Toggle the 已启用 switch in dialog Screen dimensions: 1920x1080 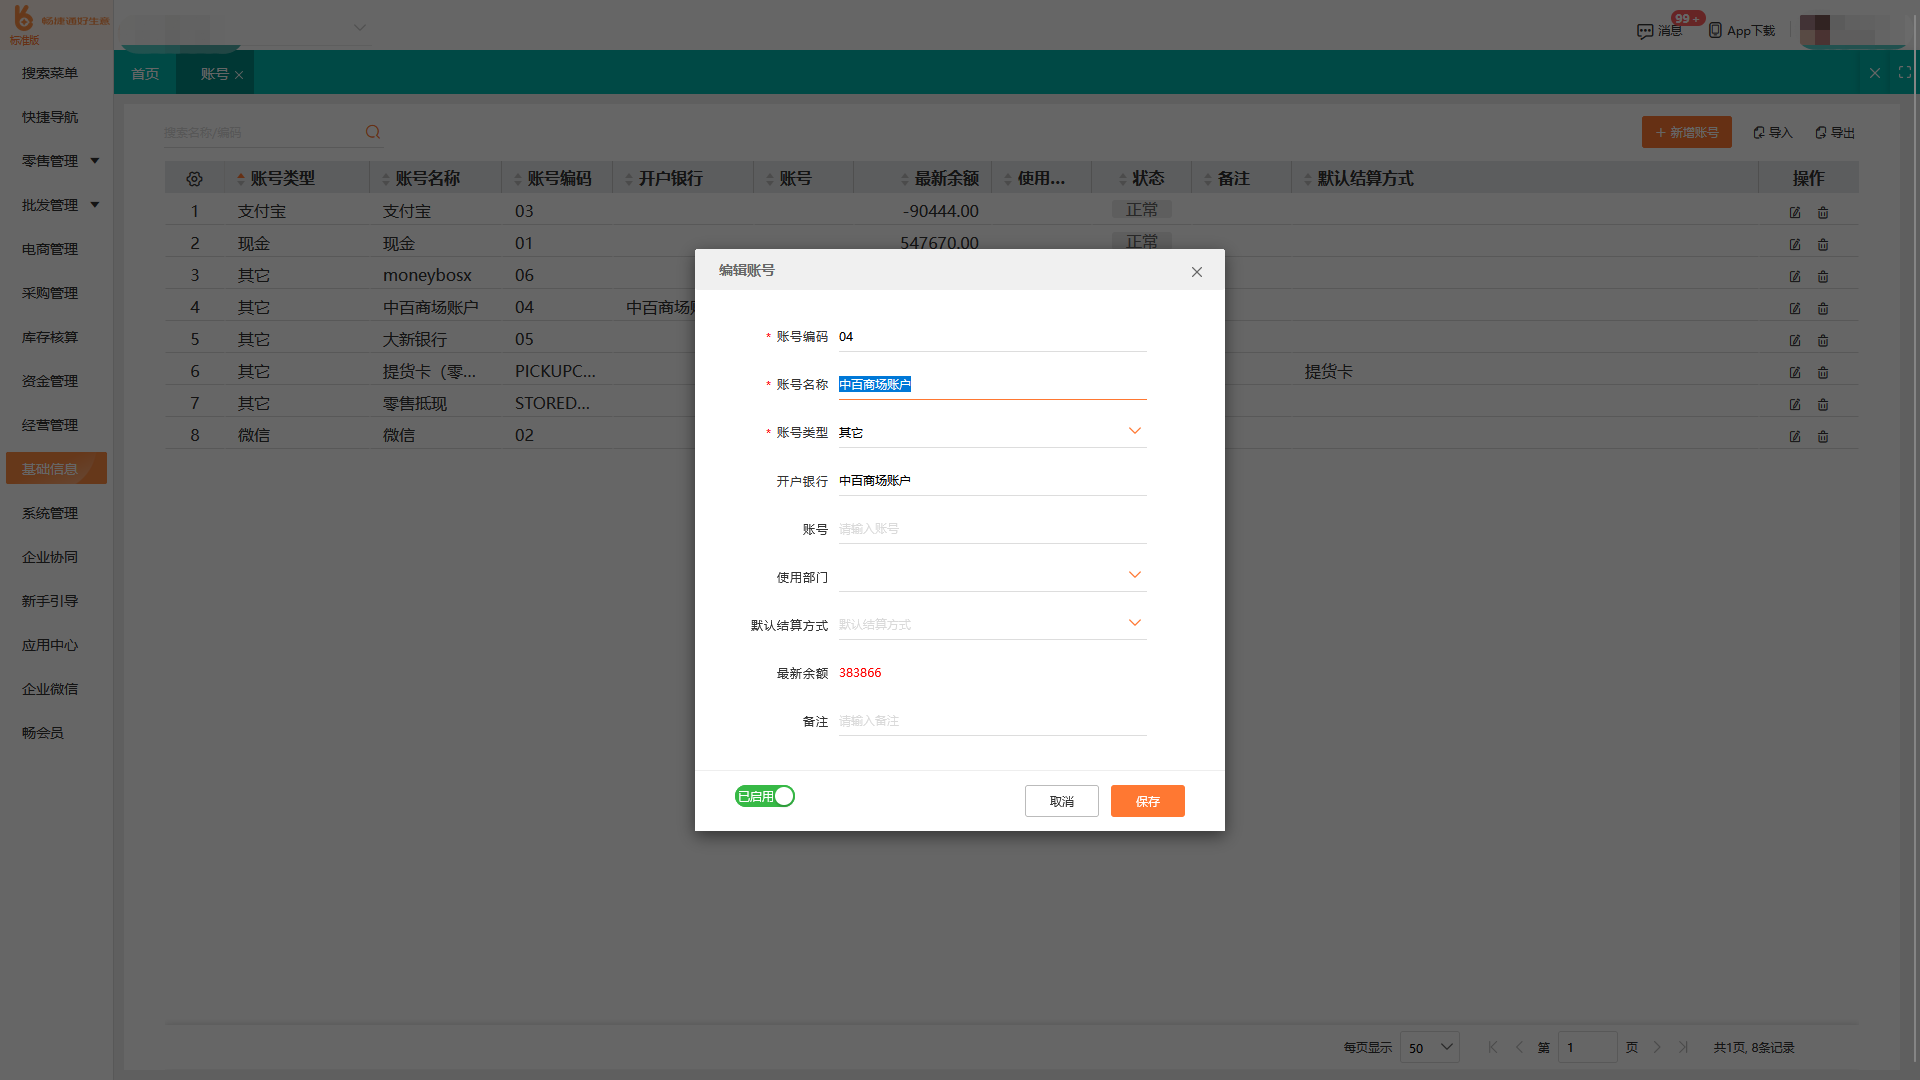[765, 795]
